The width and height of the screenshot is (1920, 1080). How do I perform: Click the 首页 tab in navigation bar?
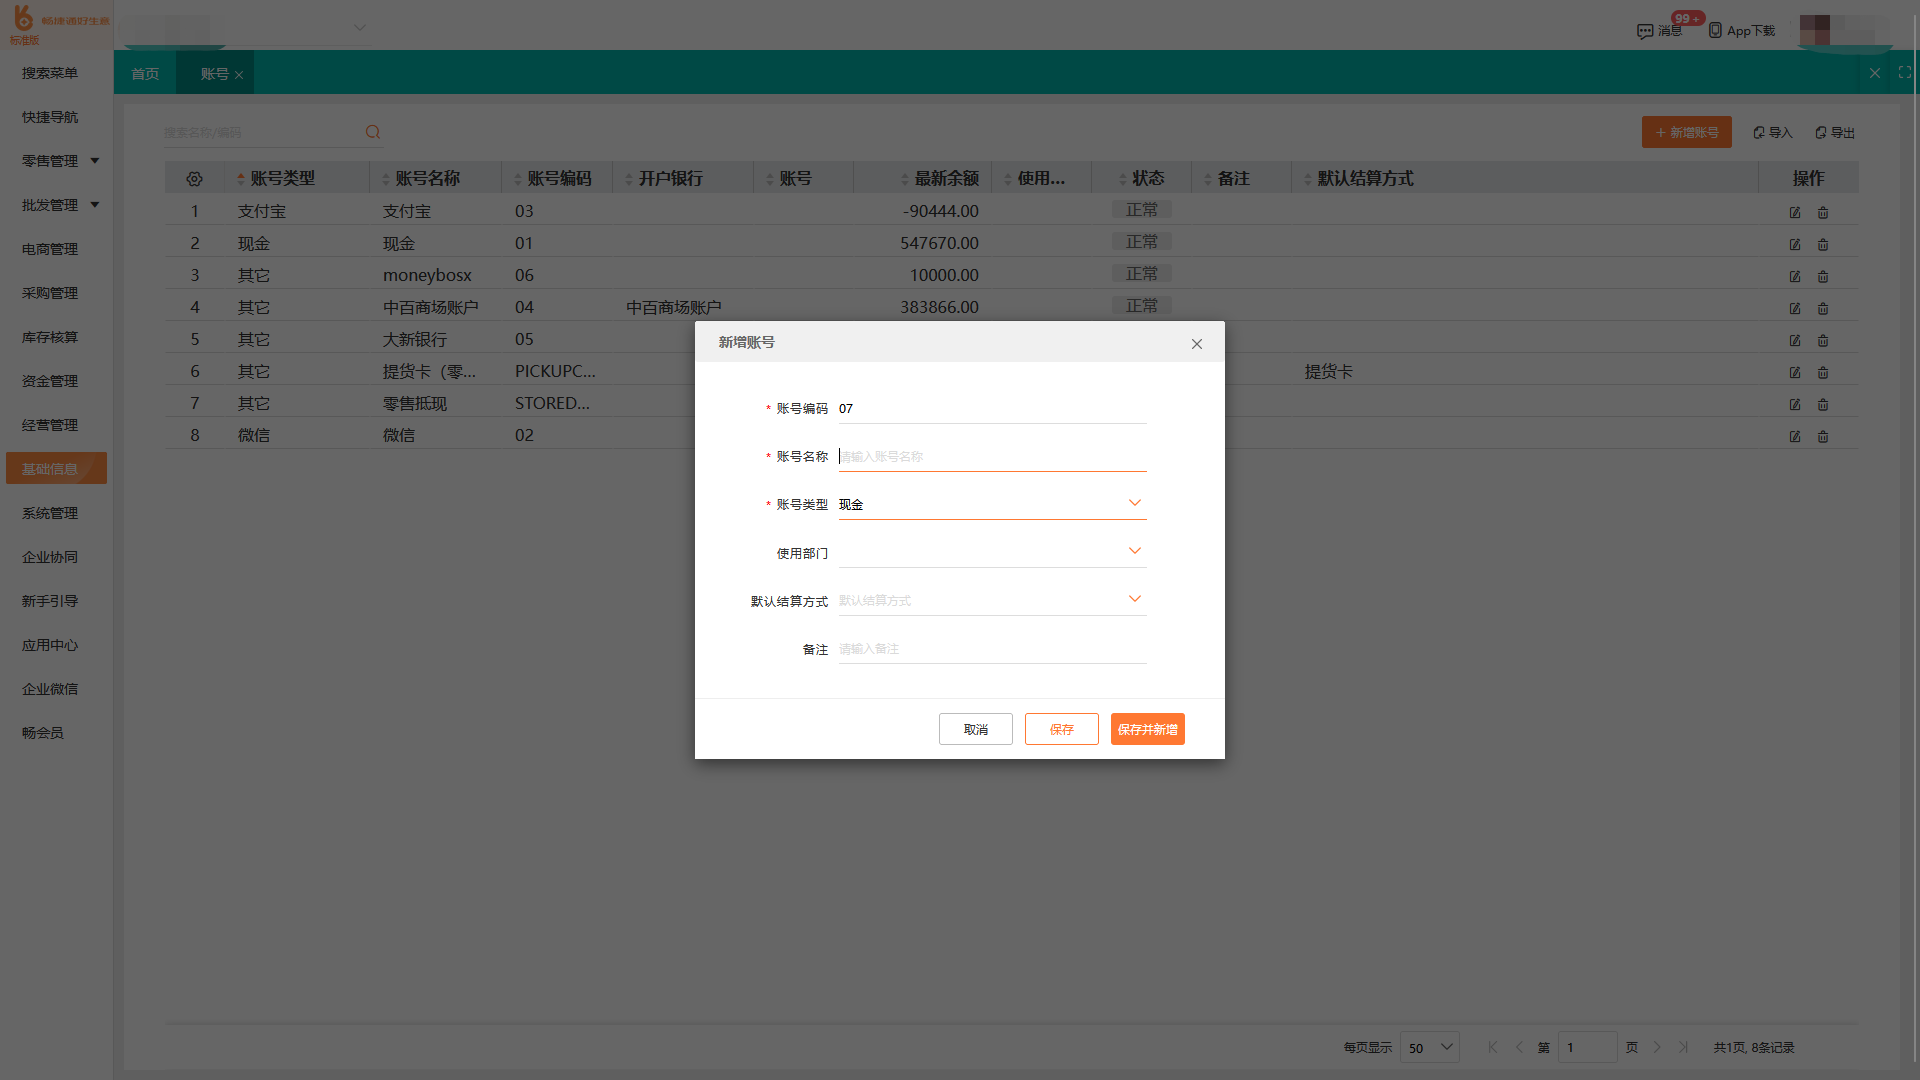coord(145,74)
